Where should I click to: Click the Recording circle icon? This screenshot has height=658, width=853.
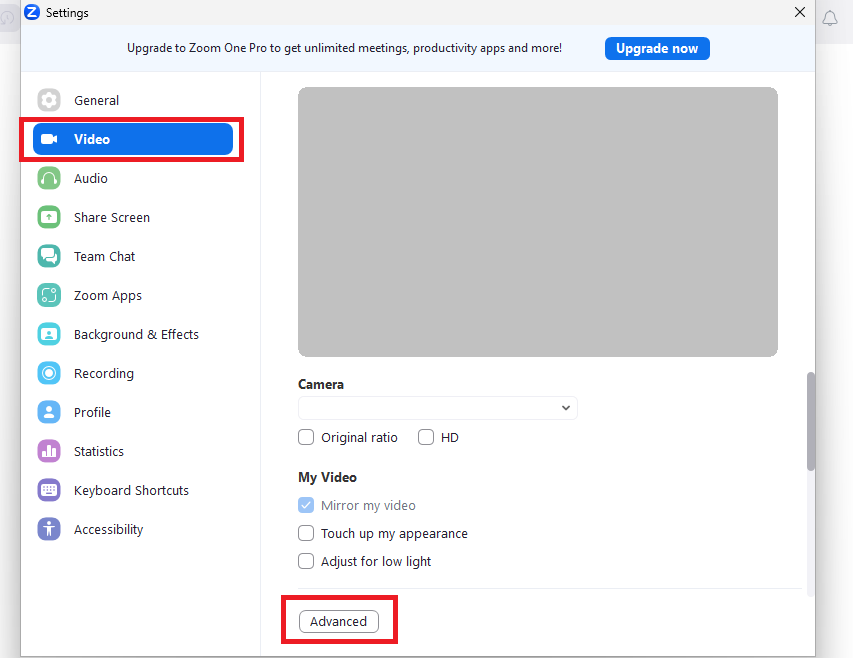click(49, 373)
